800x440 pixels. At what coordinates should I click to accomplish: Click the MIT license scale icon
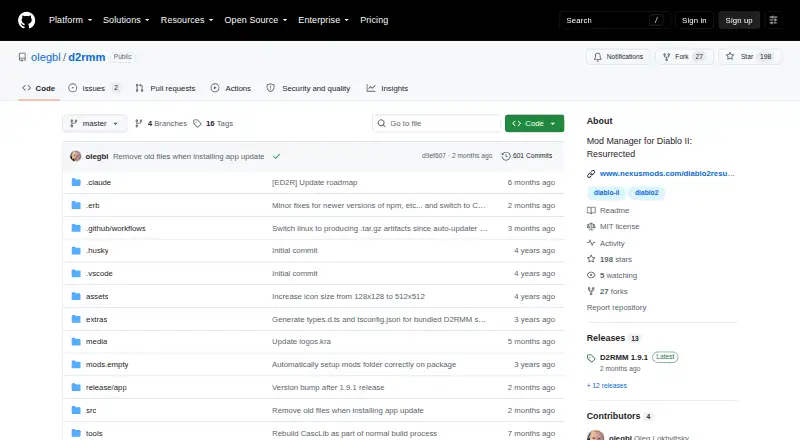[591, 226]
